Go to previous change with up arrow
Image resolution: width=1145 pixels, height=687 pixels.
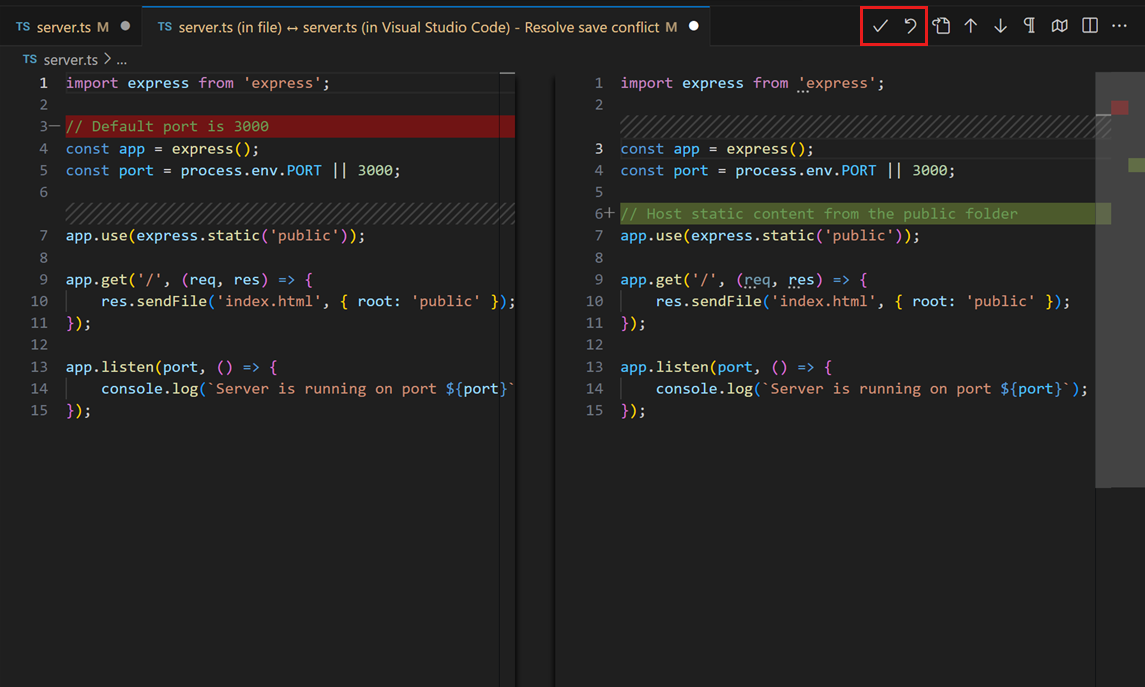click(x=971, y=26)
